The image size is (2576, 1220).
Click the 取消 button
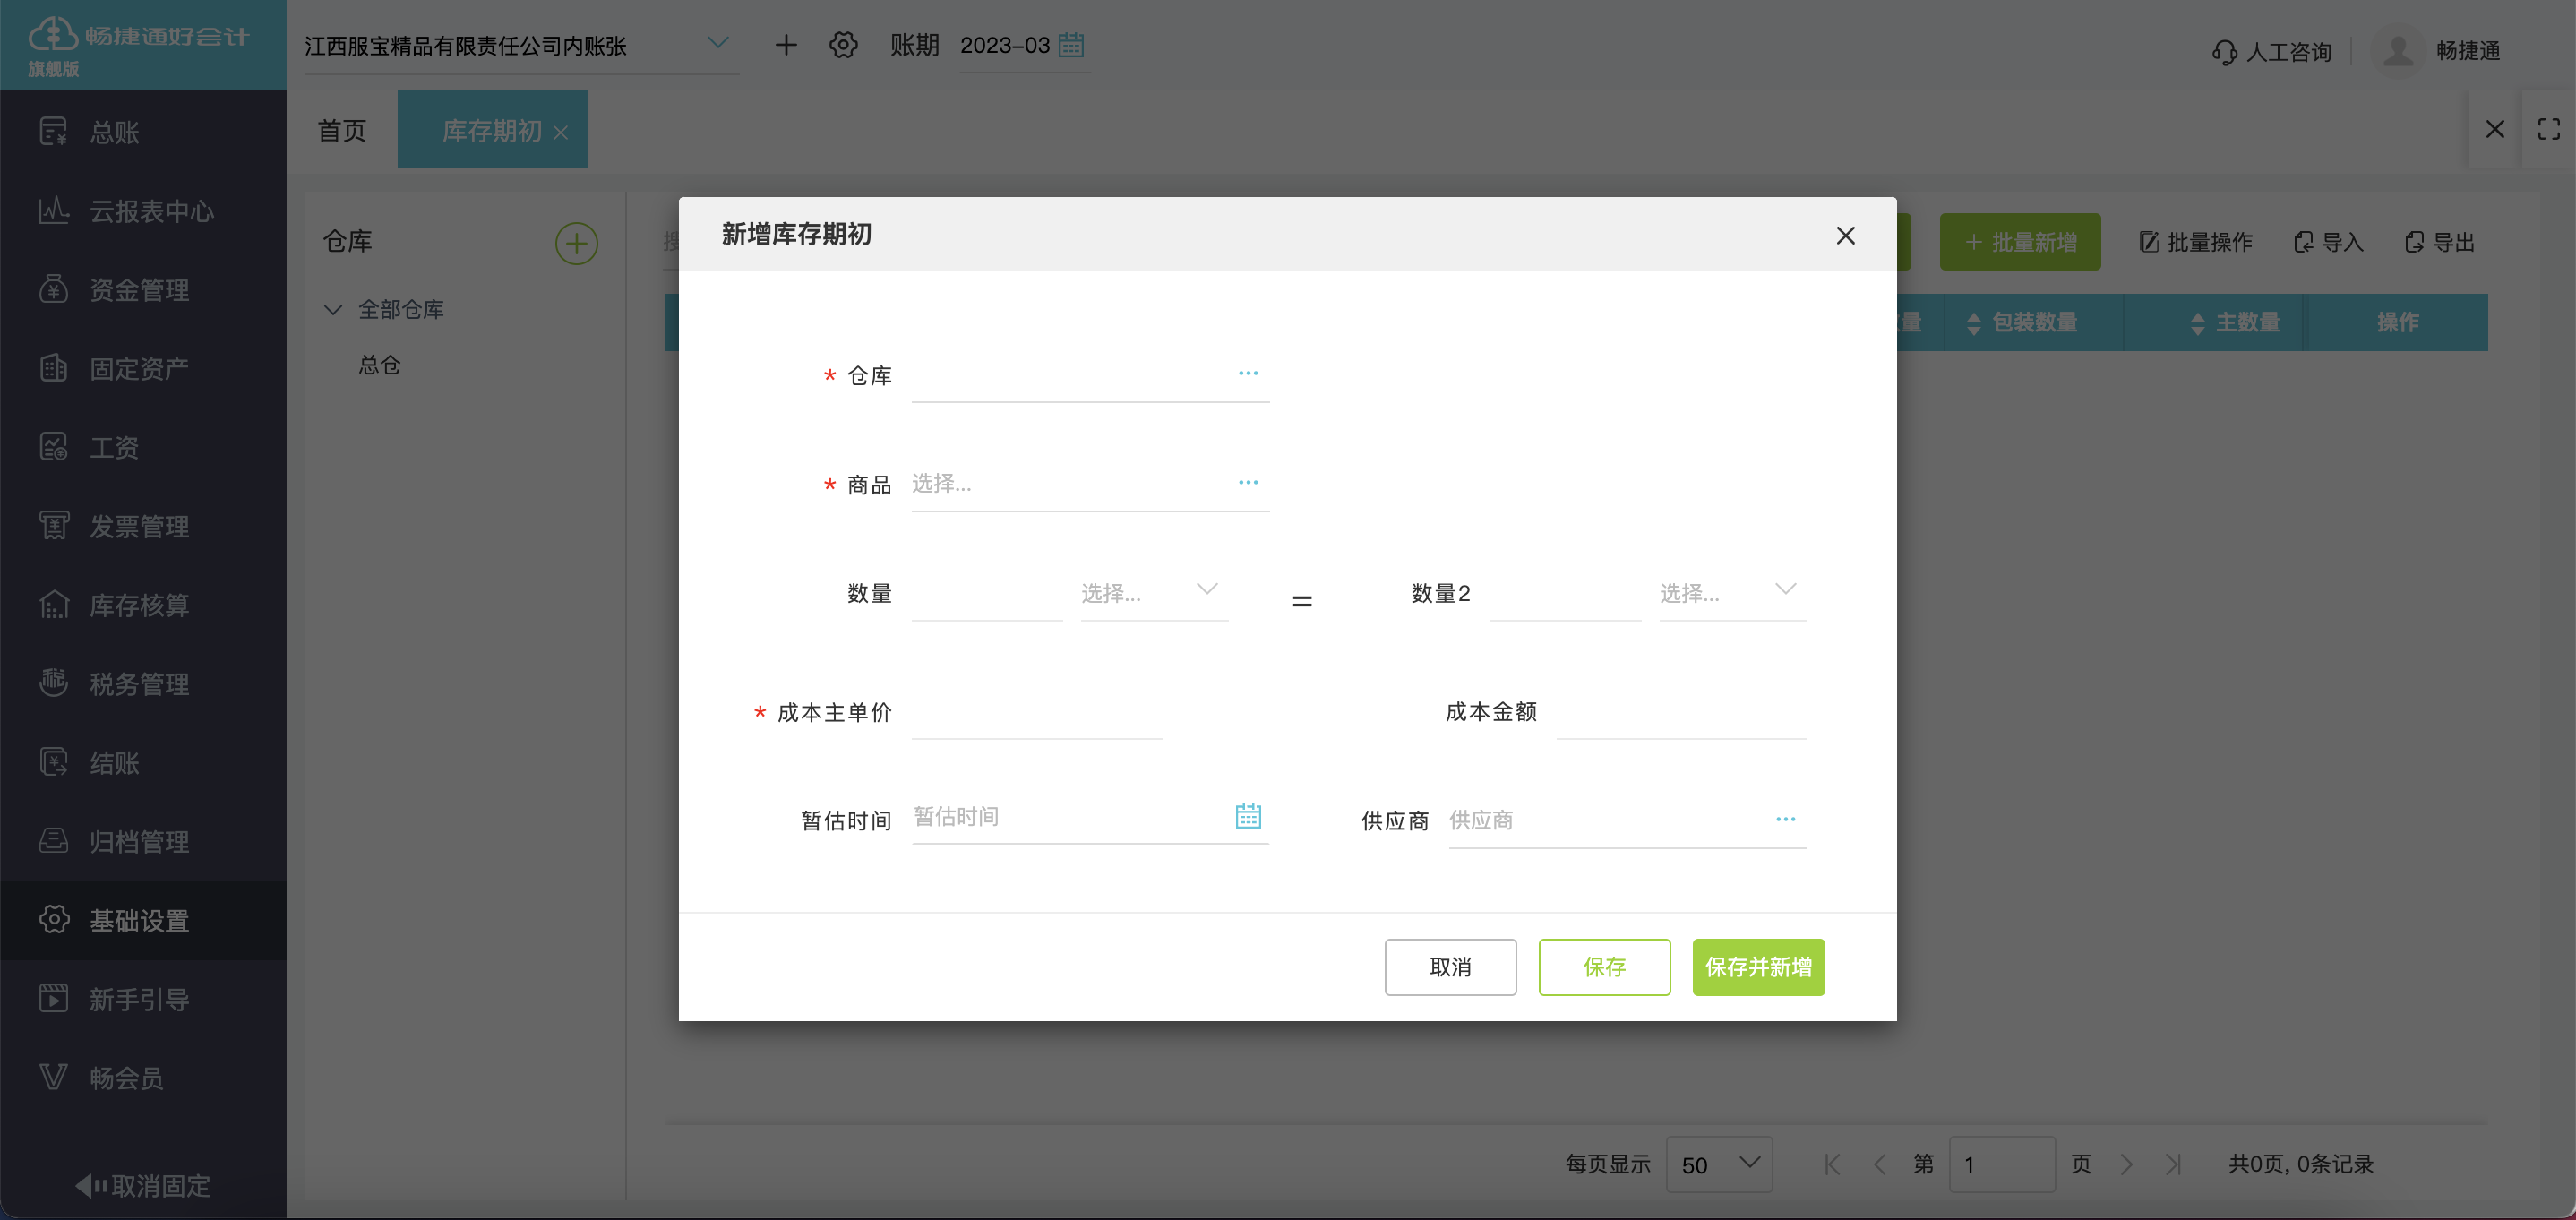tap(1452, 967)
